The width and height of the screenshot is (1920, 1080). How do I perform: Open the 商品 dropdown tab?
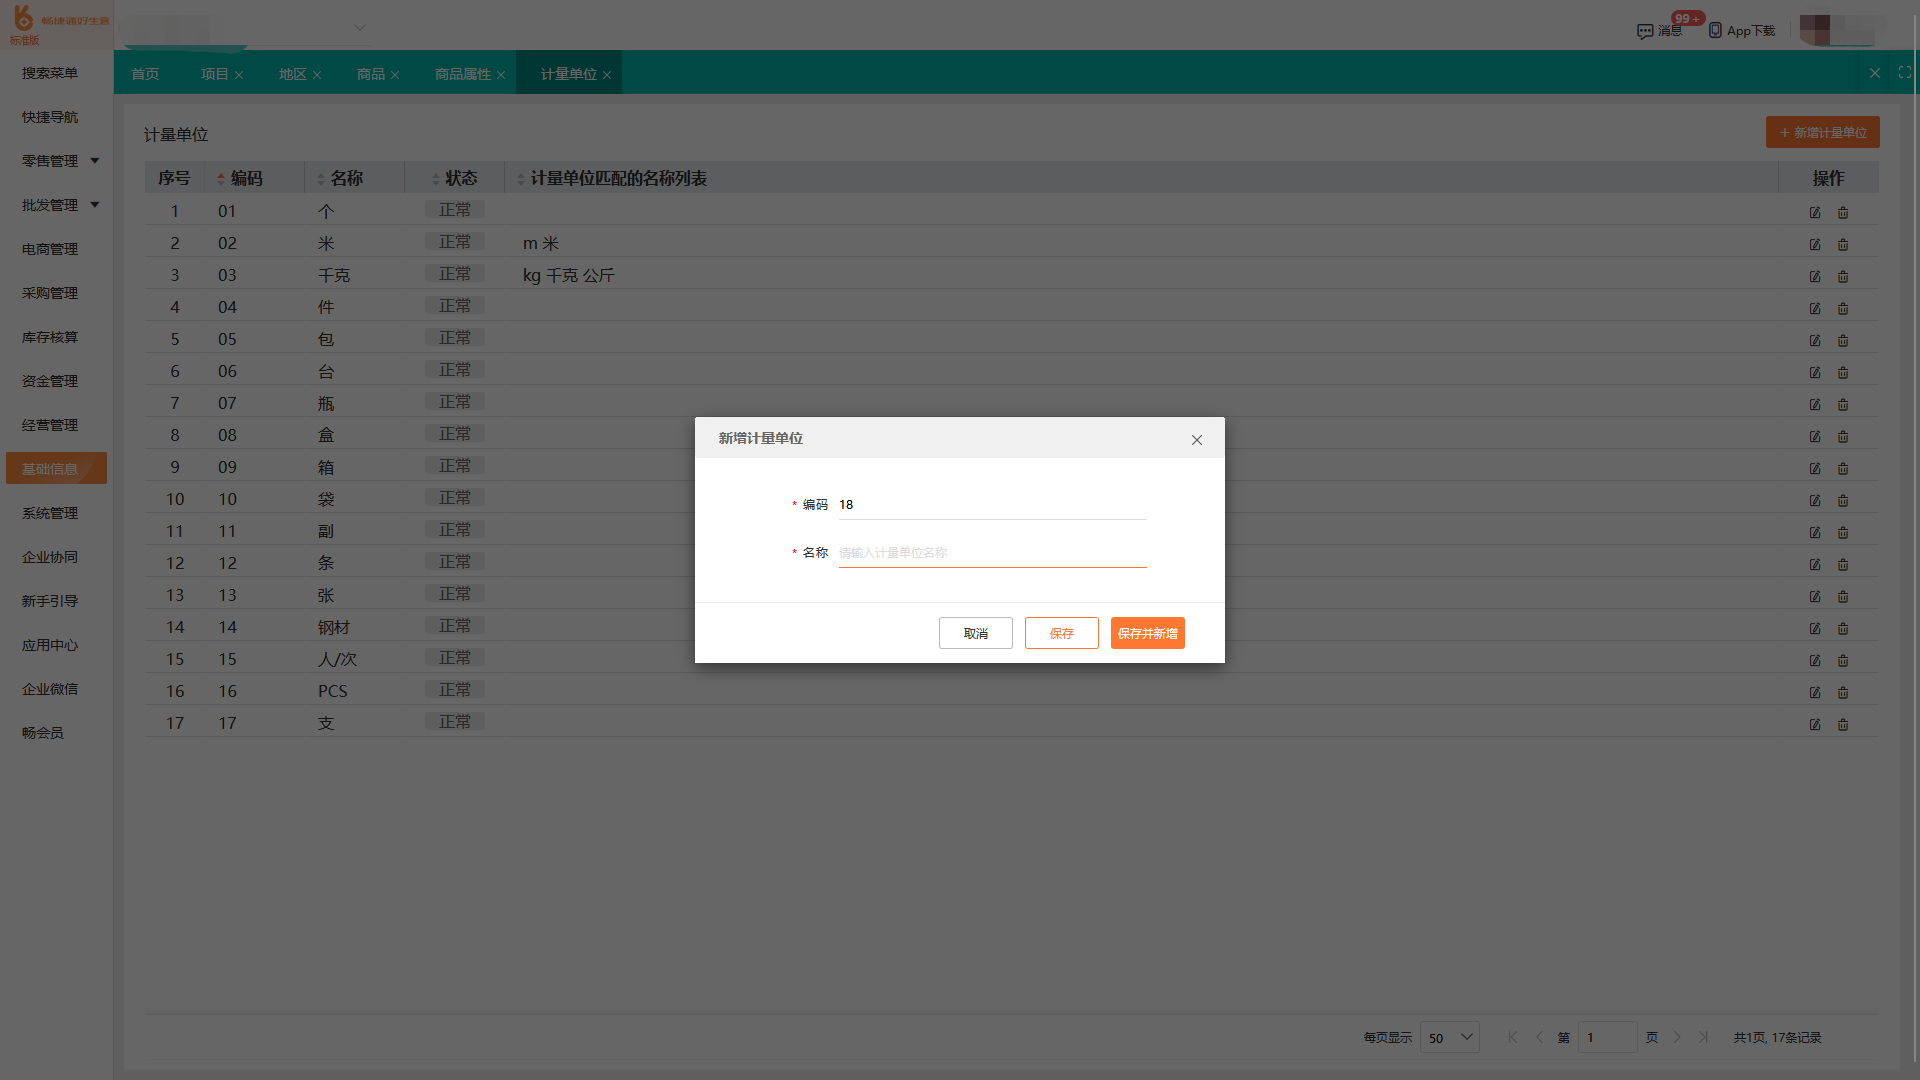pyautogui.click(x=372, y=73)
